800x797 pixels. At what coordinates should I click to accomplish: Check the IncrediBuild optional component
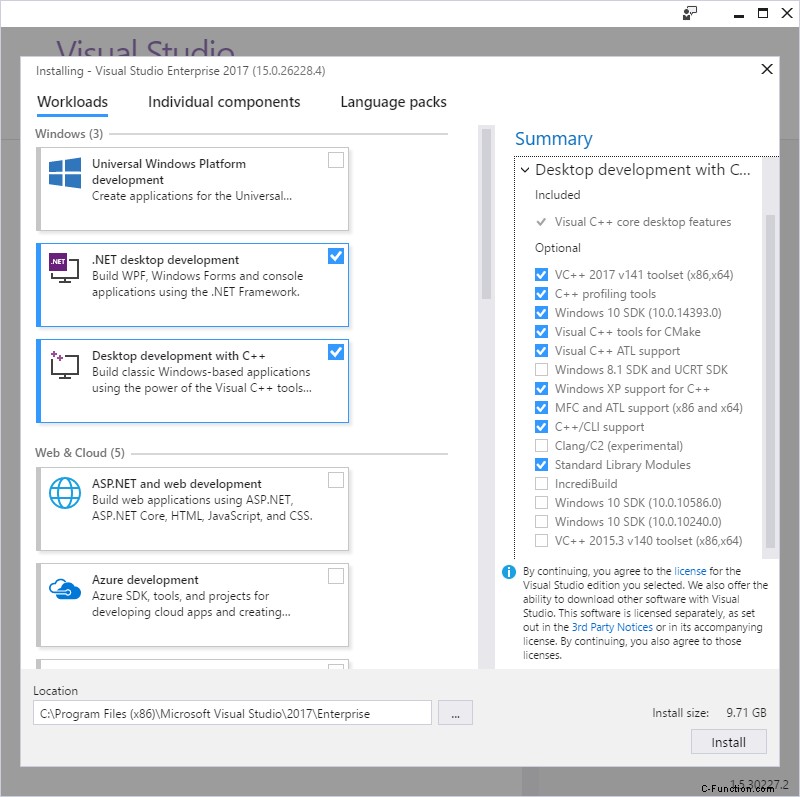point(541,484)
